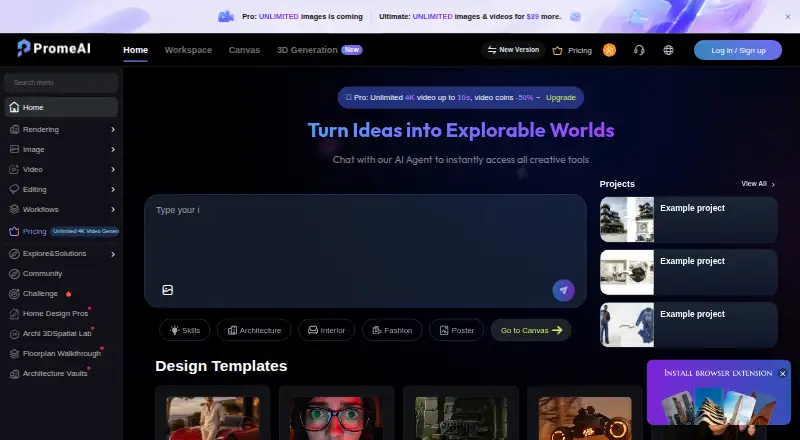Select the Skills chip
Image resolution: width=800 pixels, height=440 pixels.
click(x=184, y=330)
